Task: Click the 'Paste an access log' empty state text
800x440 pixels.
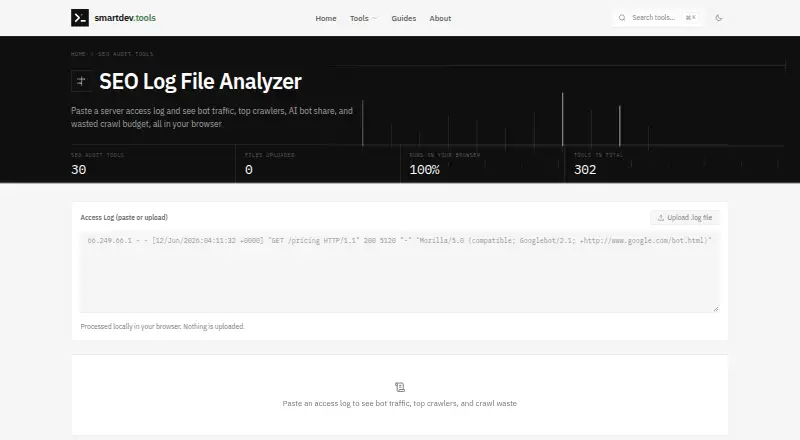Action: point(399,403)
